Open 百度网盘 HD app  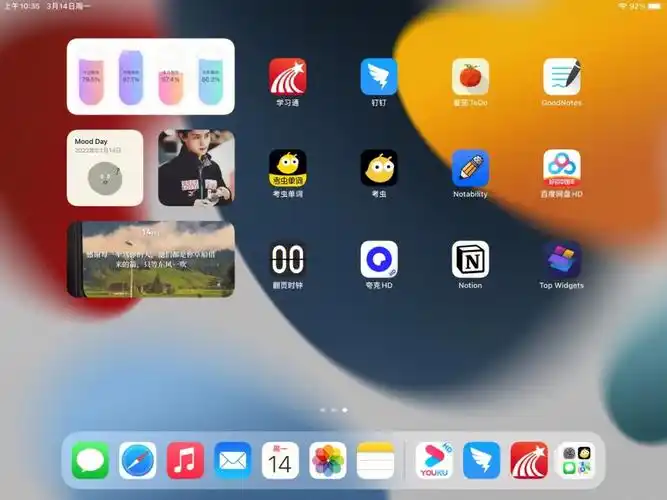562,168
